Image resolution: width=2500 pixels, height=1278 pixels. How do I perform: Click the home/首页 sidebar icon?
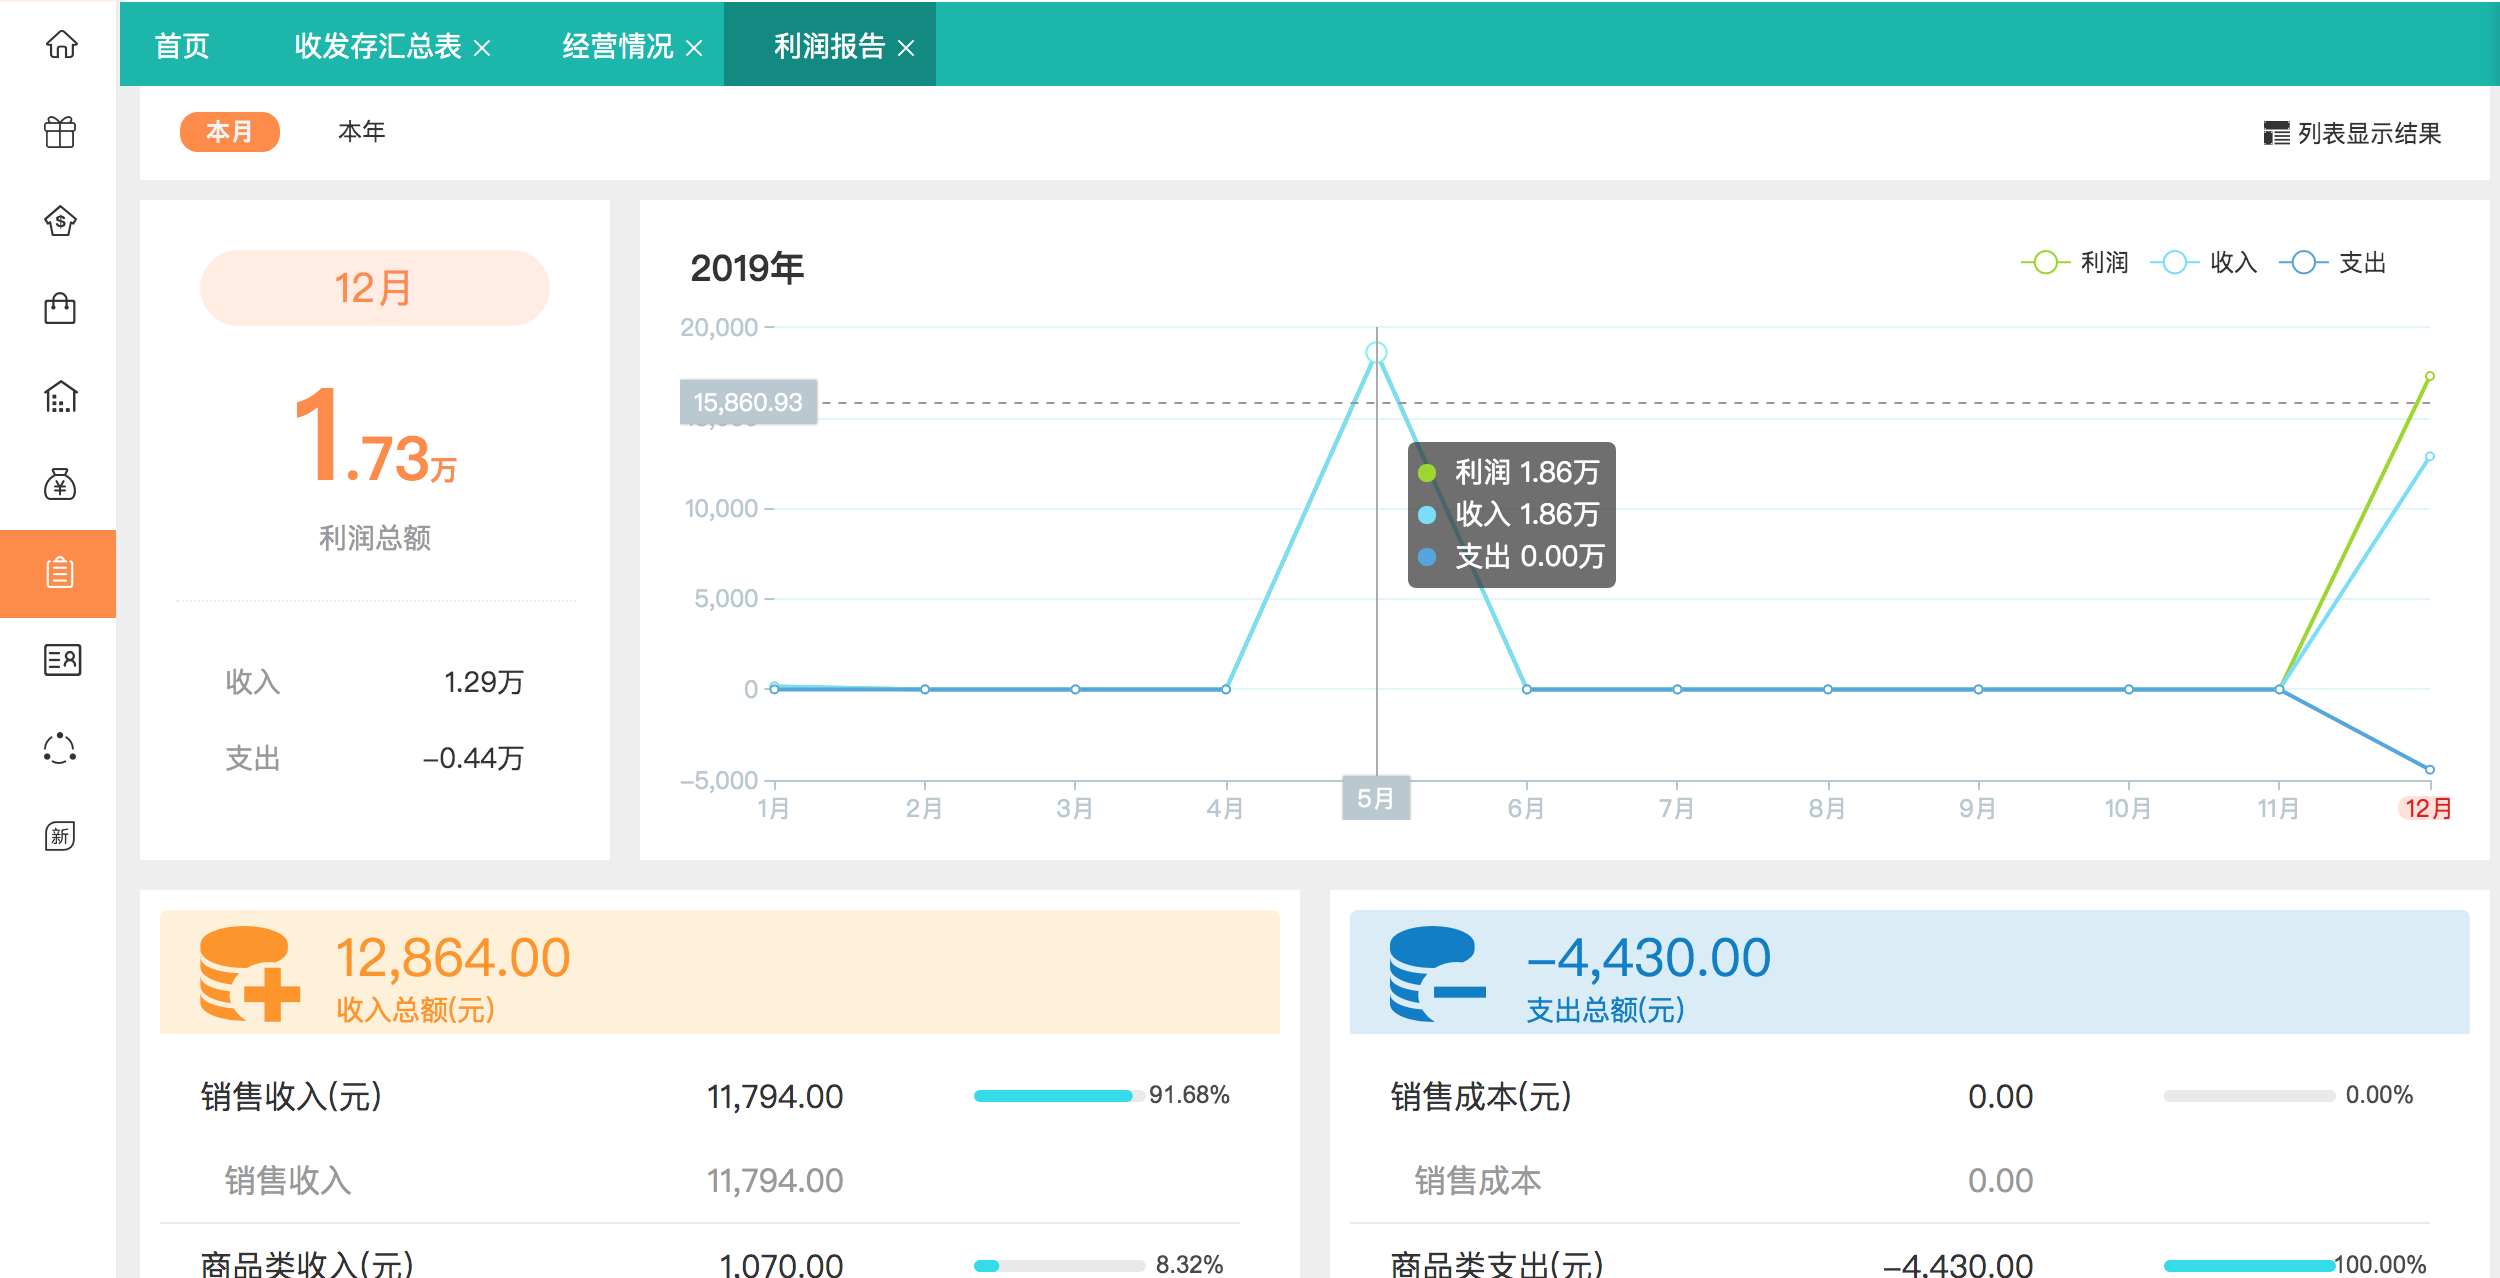click(62, 44)
